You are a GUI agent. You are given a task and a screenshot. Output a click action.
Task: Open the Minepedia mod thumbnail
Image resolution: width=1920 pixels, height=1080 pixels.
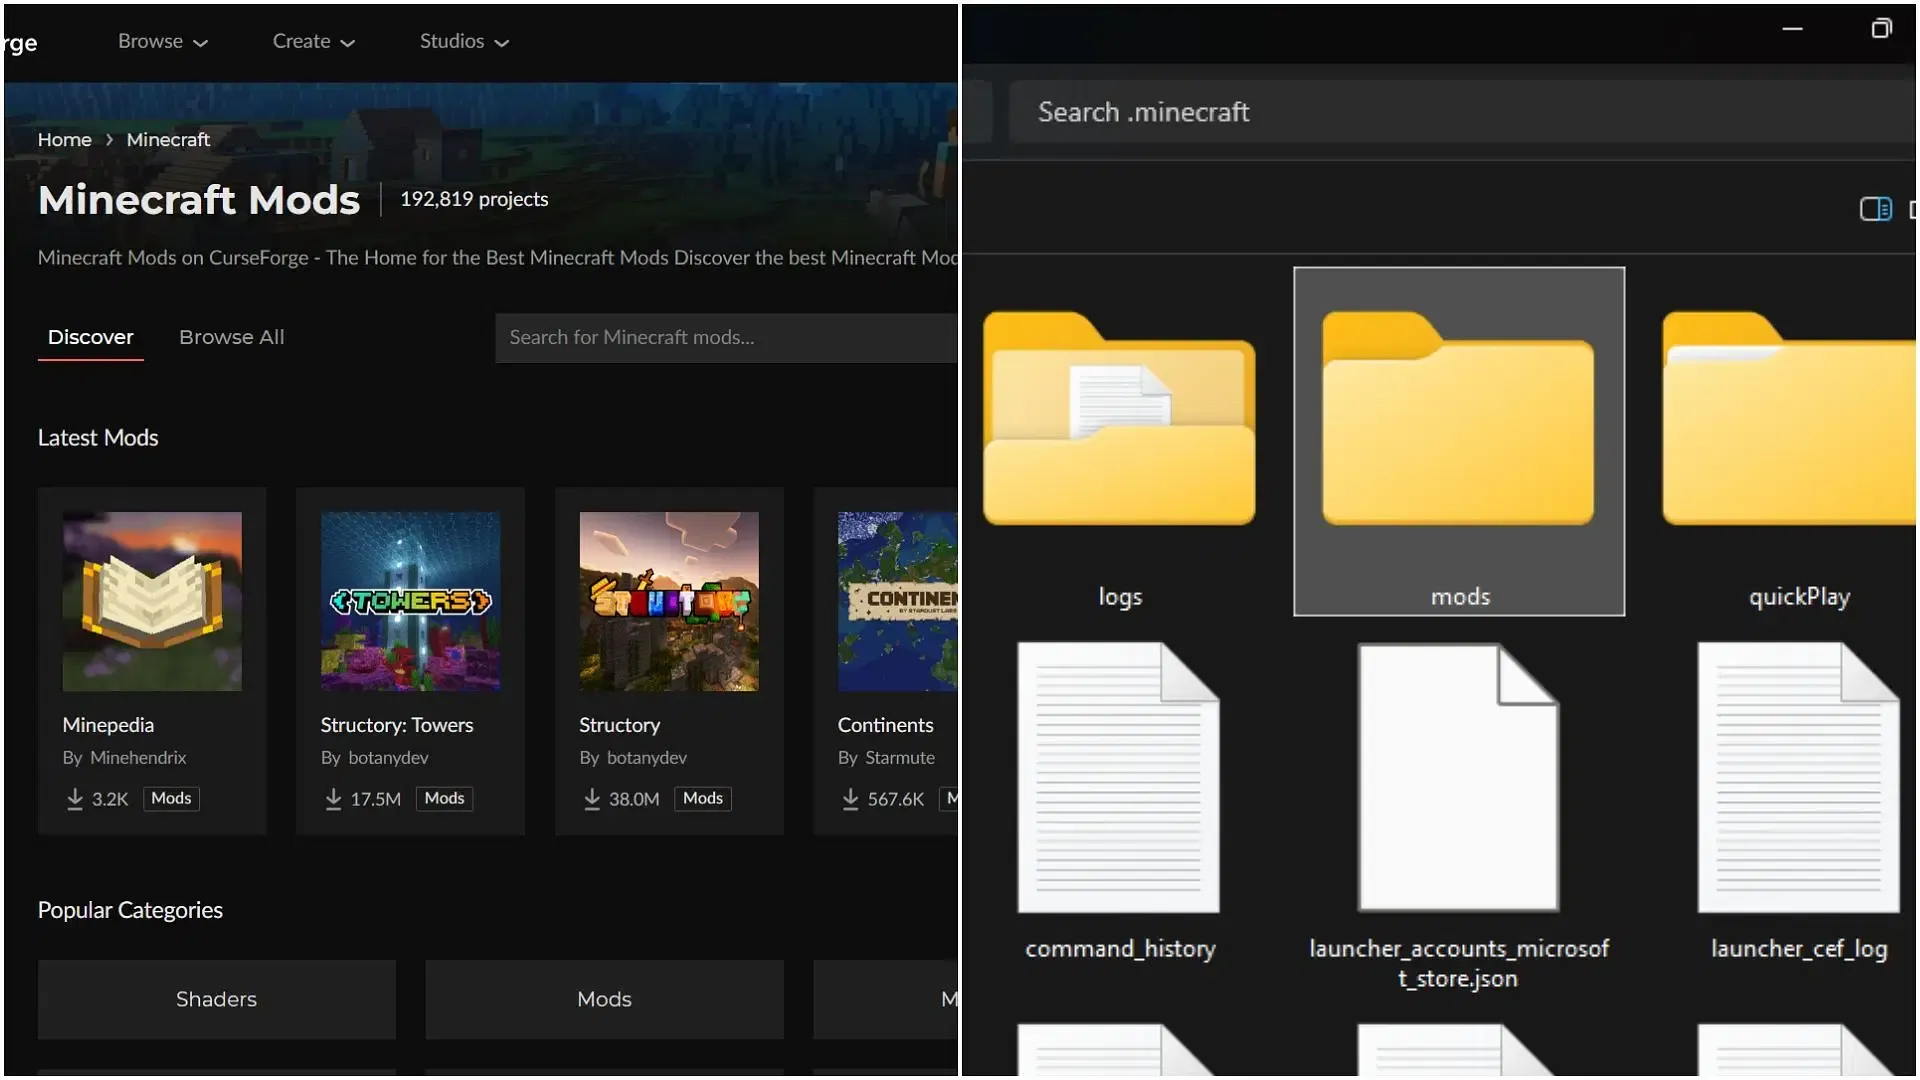[x=152, y=601]
